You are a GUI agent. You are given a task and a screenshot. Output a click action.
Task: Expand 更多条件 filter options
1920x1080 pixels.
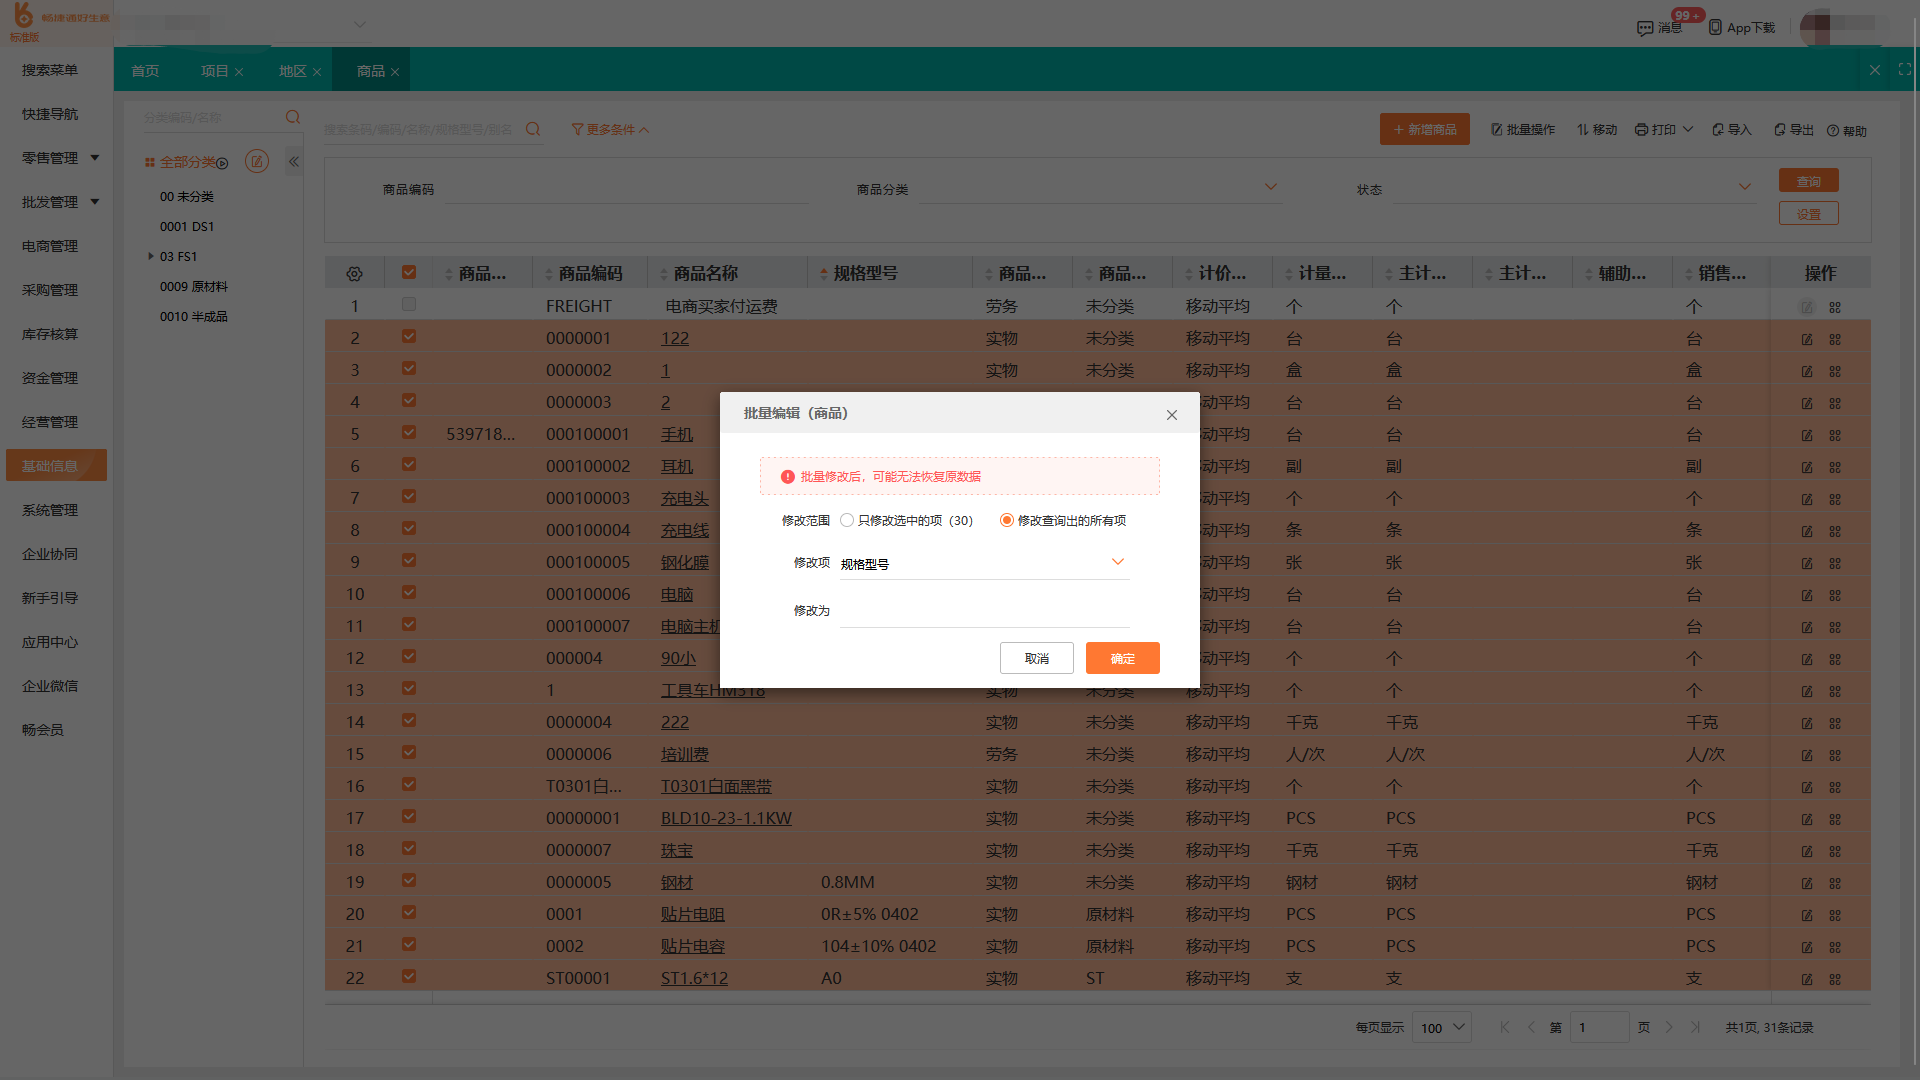click(x=611, y=128)
